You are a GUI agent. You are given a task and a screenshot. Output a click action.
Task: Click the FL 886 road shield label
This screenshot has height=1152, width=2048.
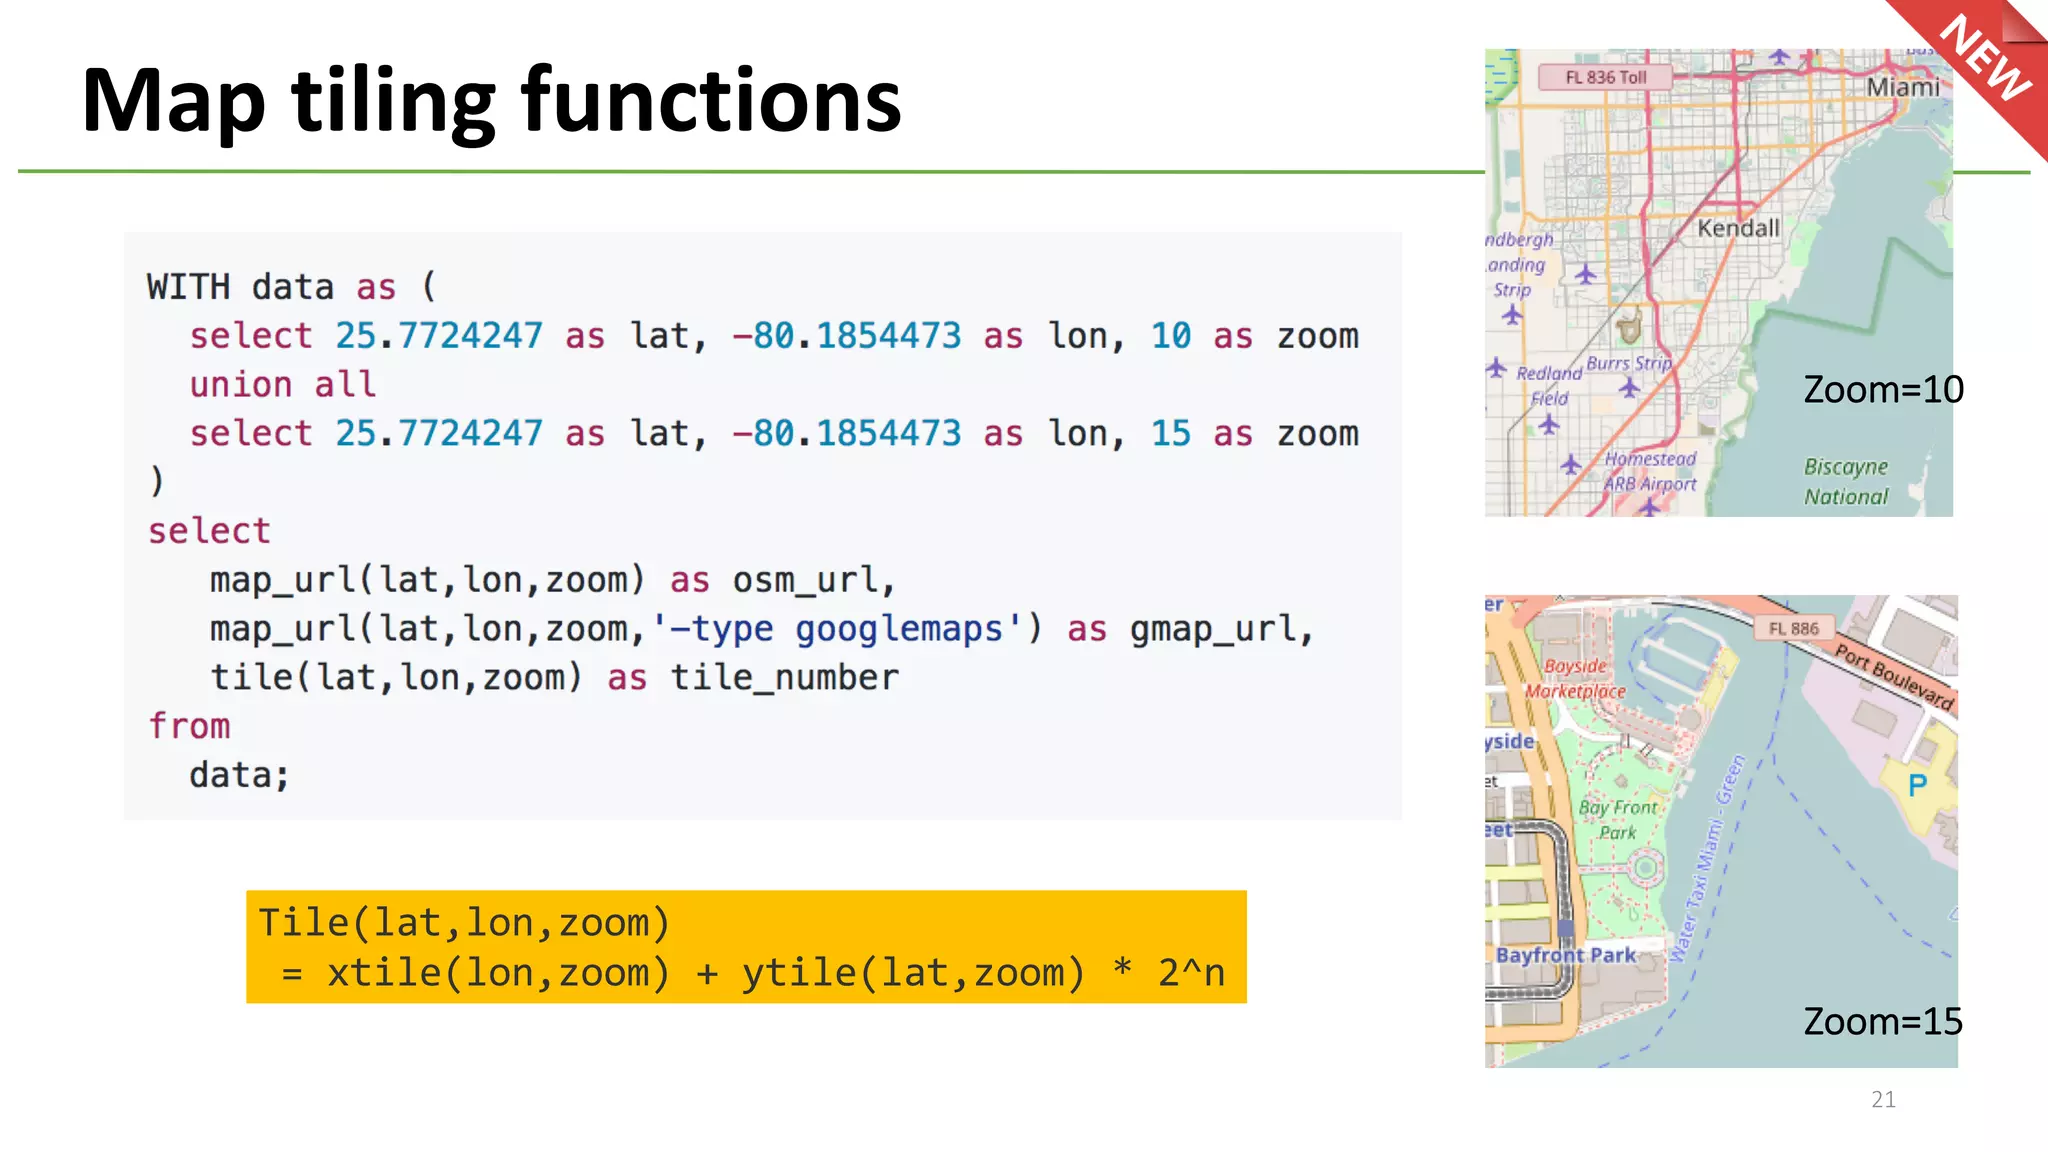pyautogui.click(x=1793, y=628)
